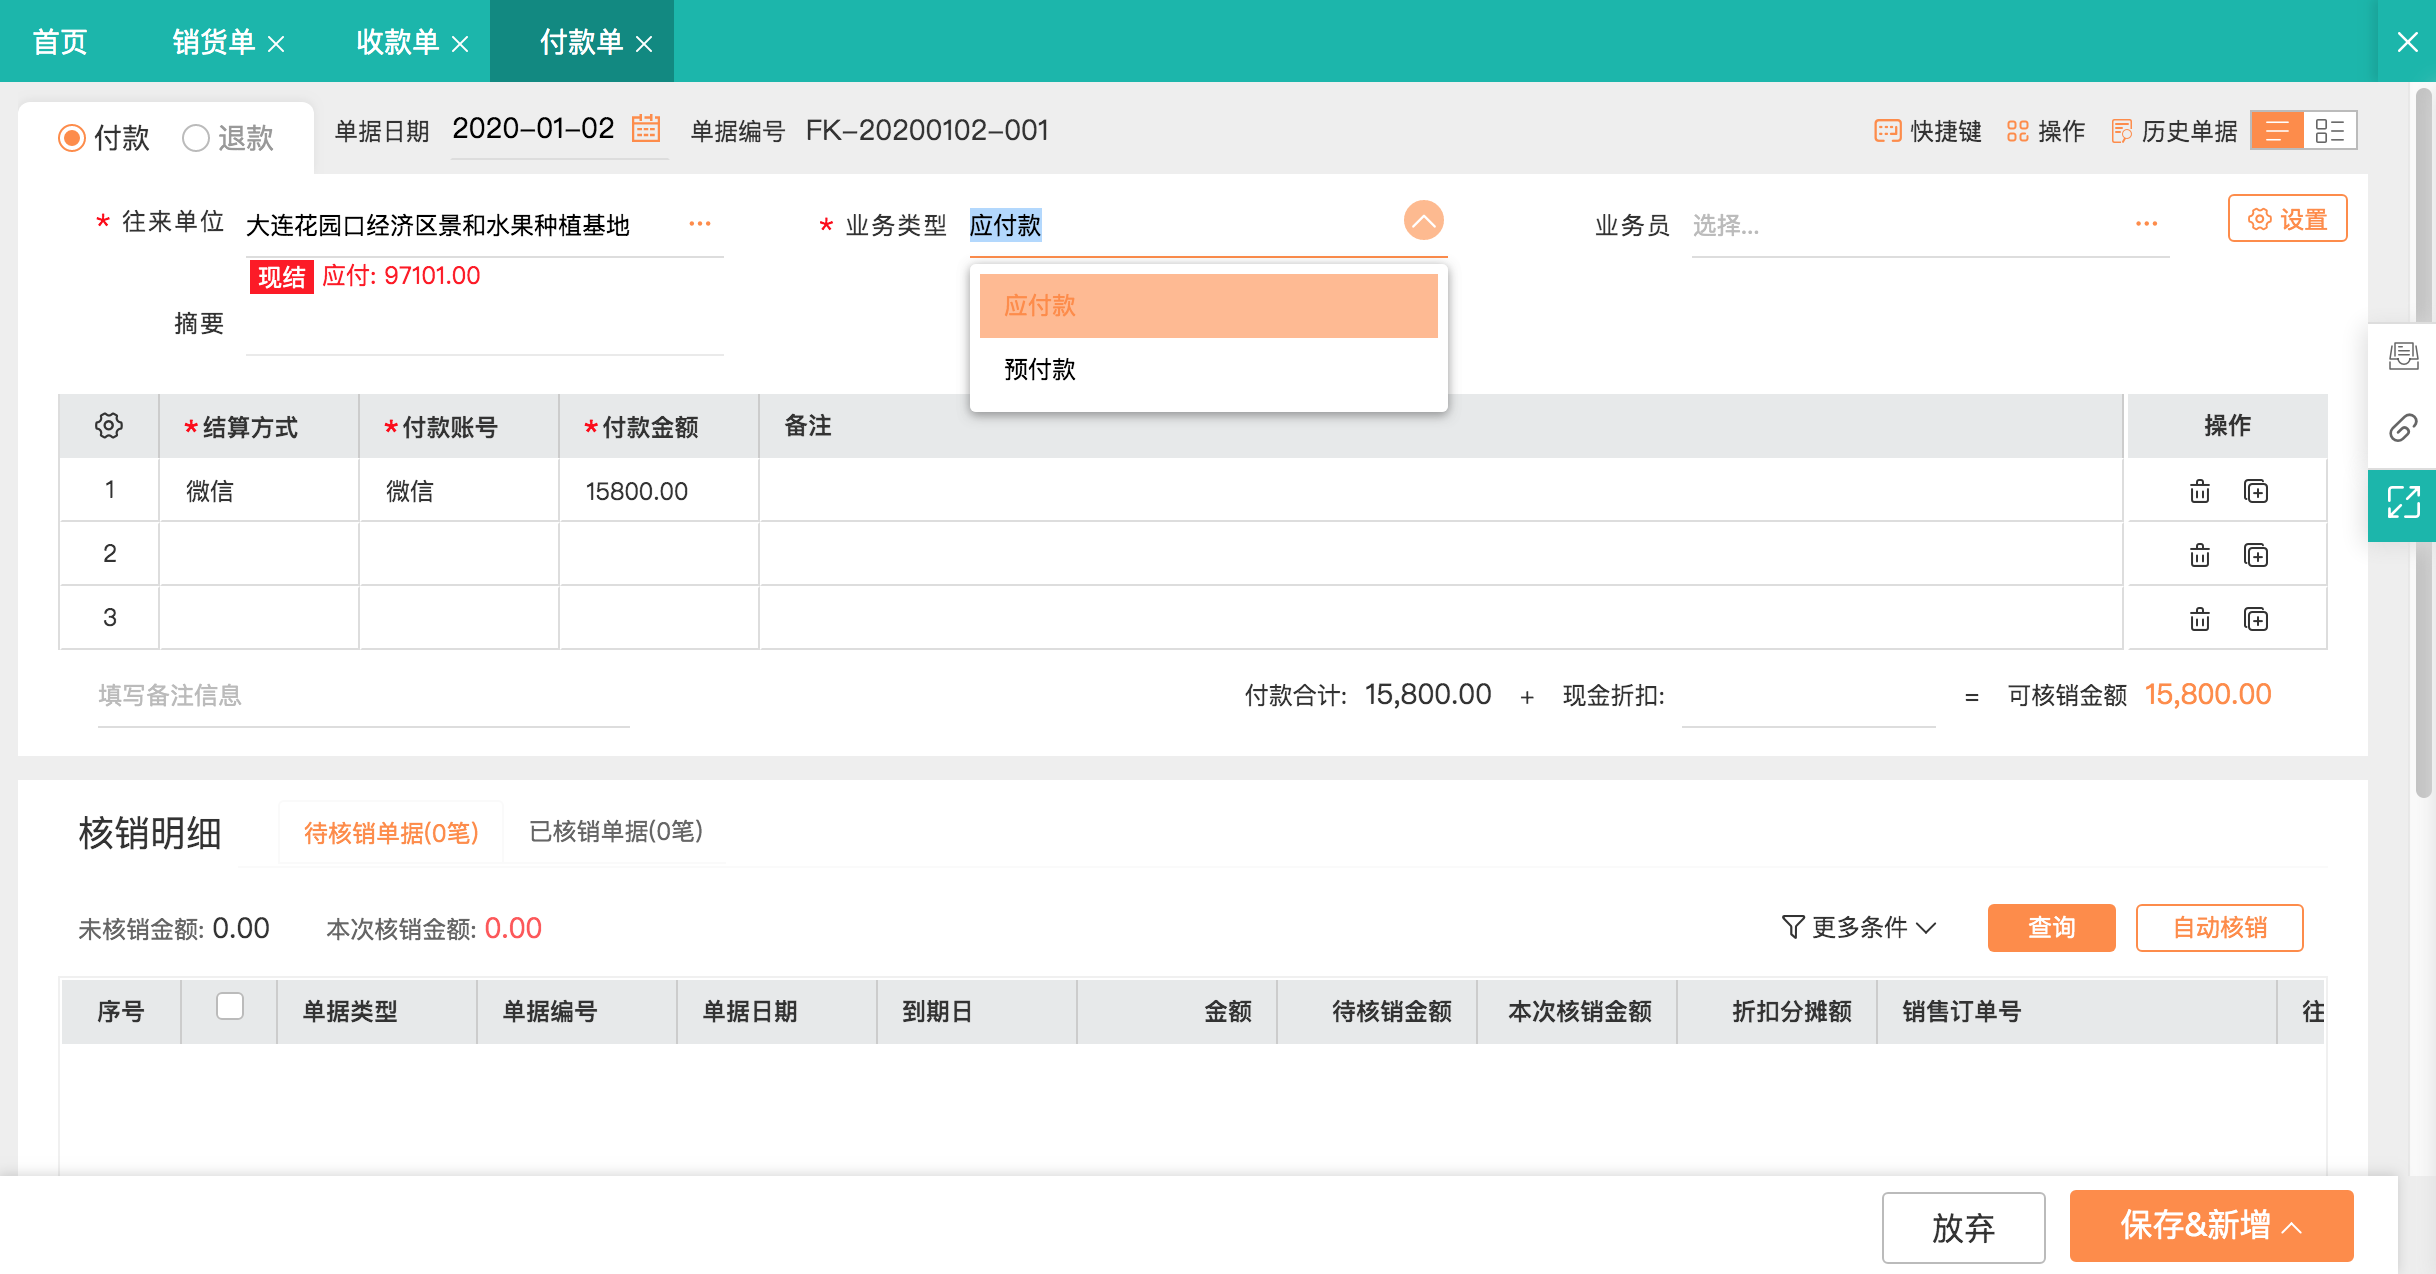The image size is (2436, 1274).
Task: Click the 更多条件 filter expander
Action: [x=1858, y=928]
